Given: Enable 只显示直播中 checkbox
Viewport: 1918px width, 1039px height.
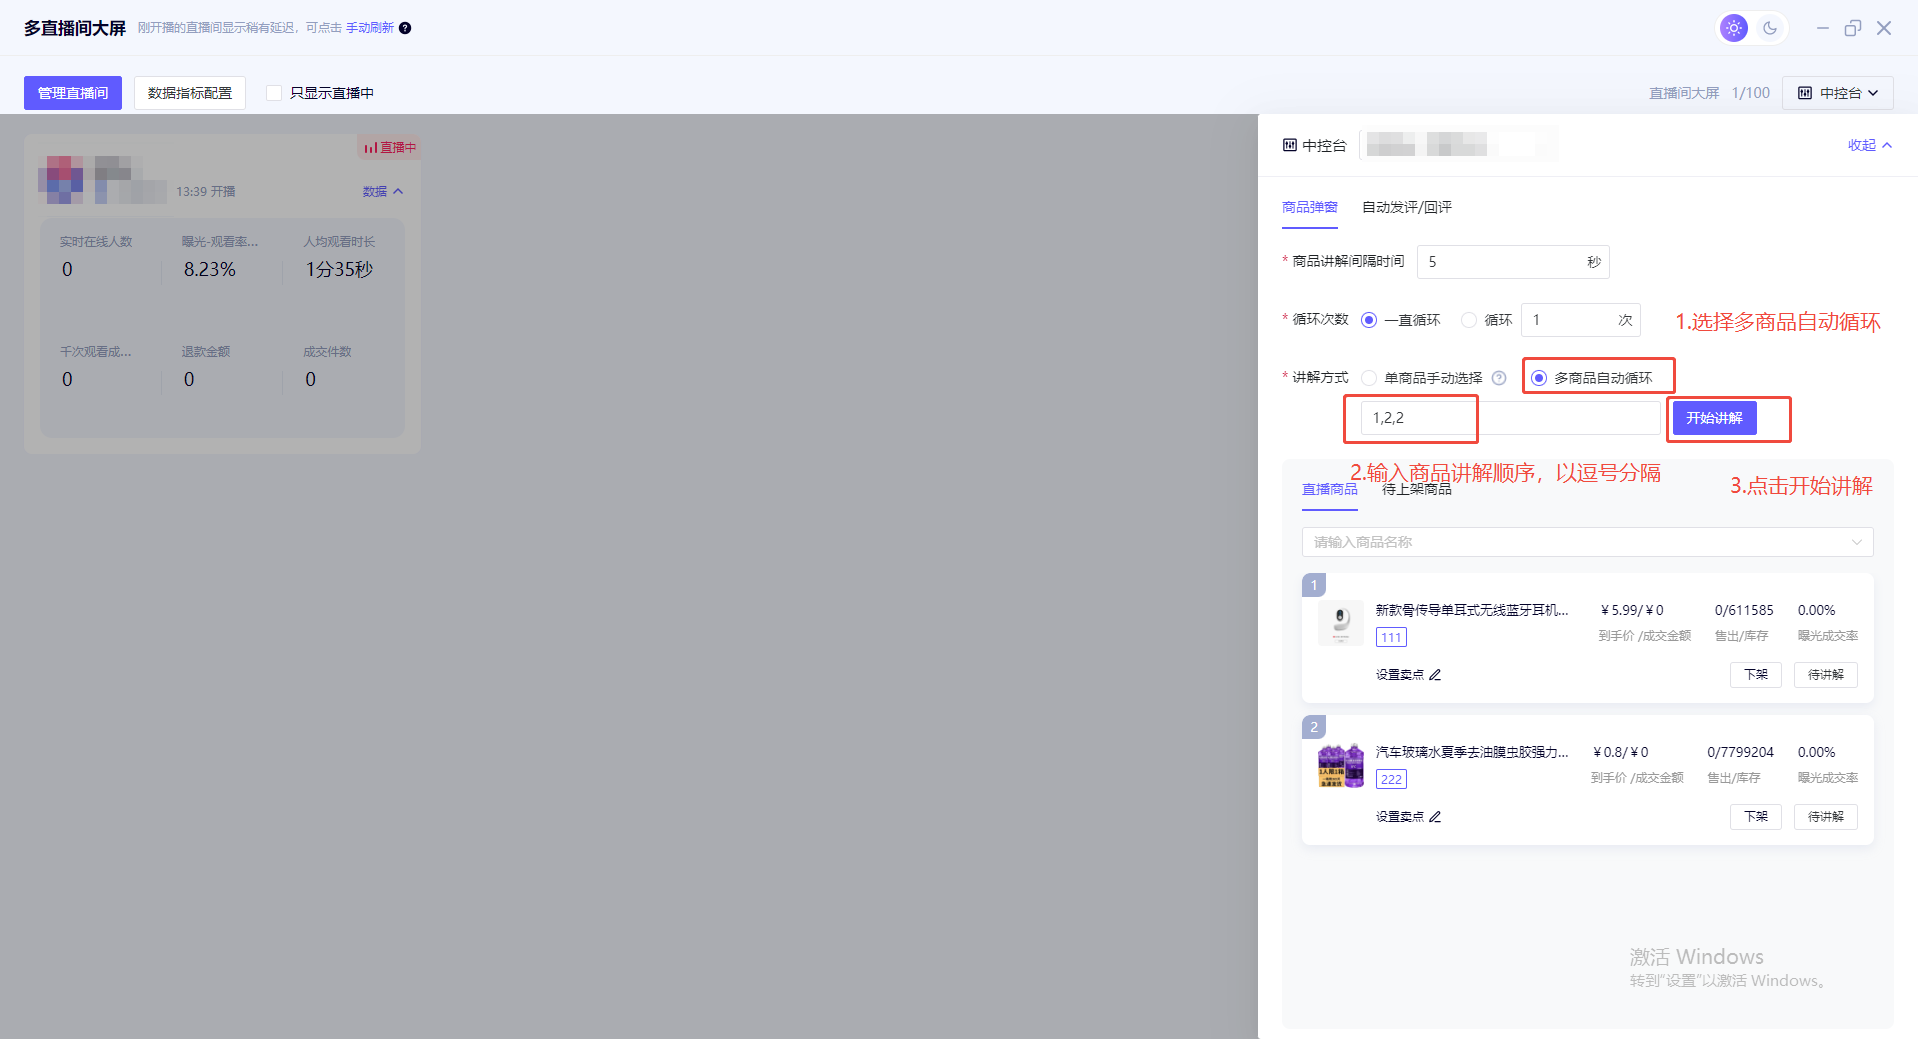Looking at the screenshot, I should [x=274, y=93].
